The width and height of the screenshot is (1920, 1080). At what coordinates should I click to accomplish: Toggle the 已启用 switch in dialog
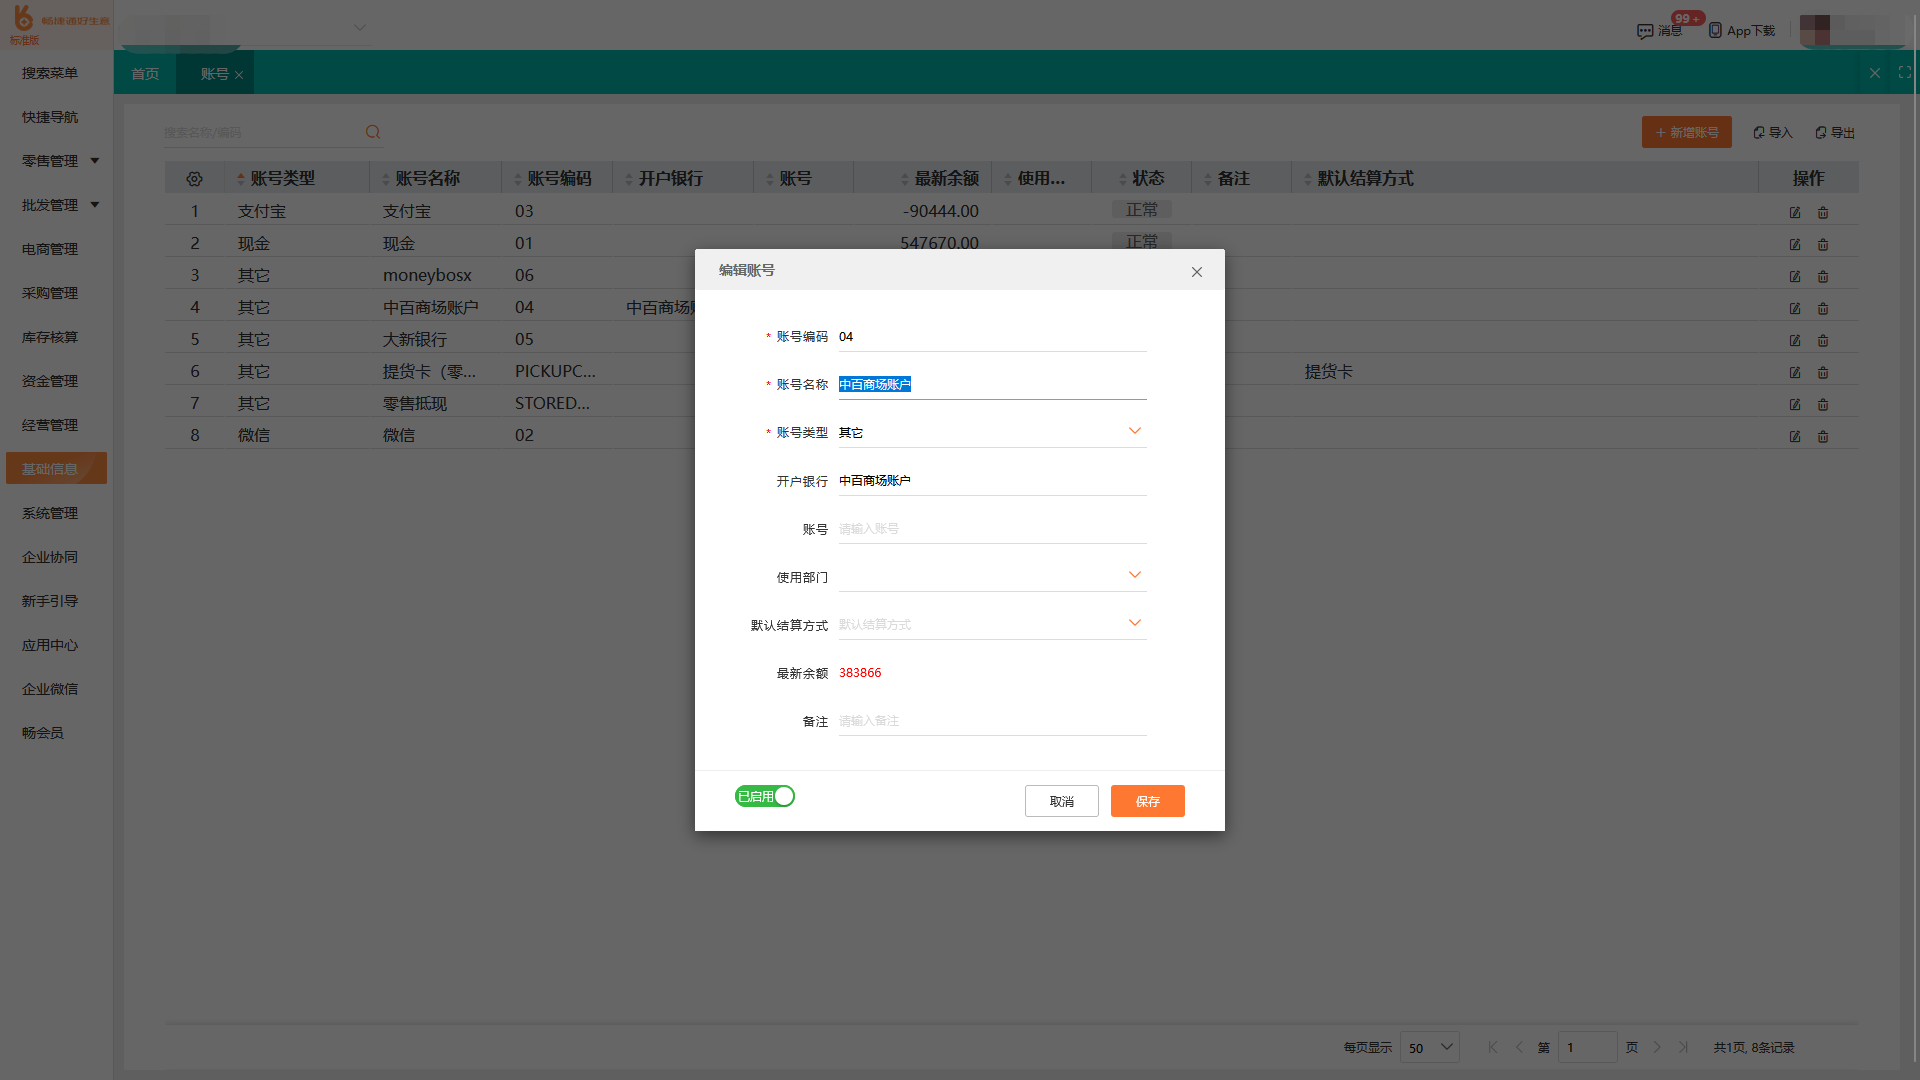(x=765, y=795)
